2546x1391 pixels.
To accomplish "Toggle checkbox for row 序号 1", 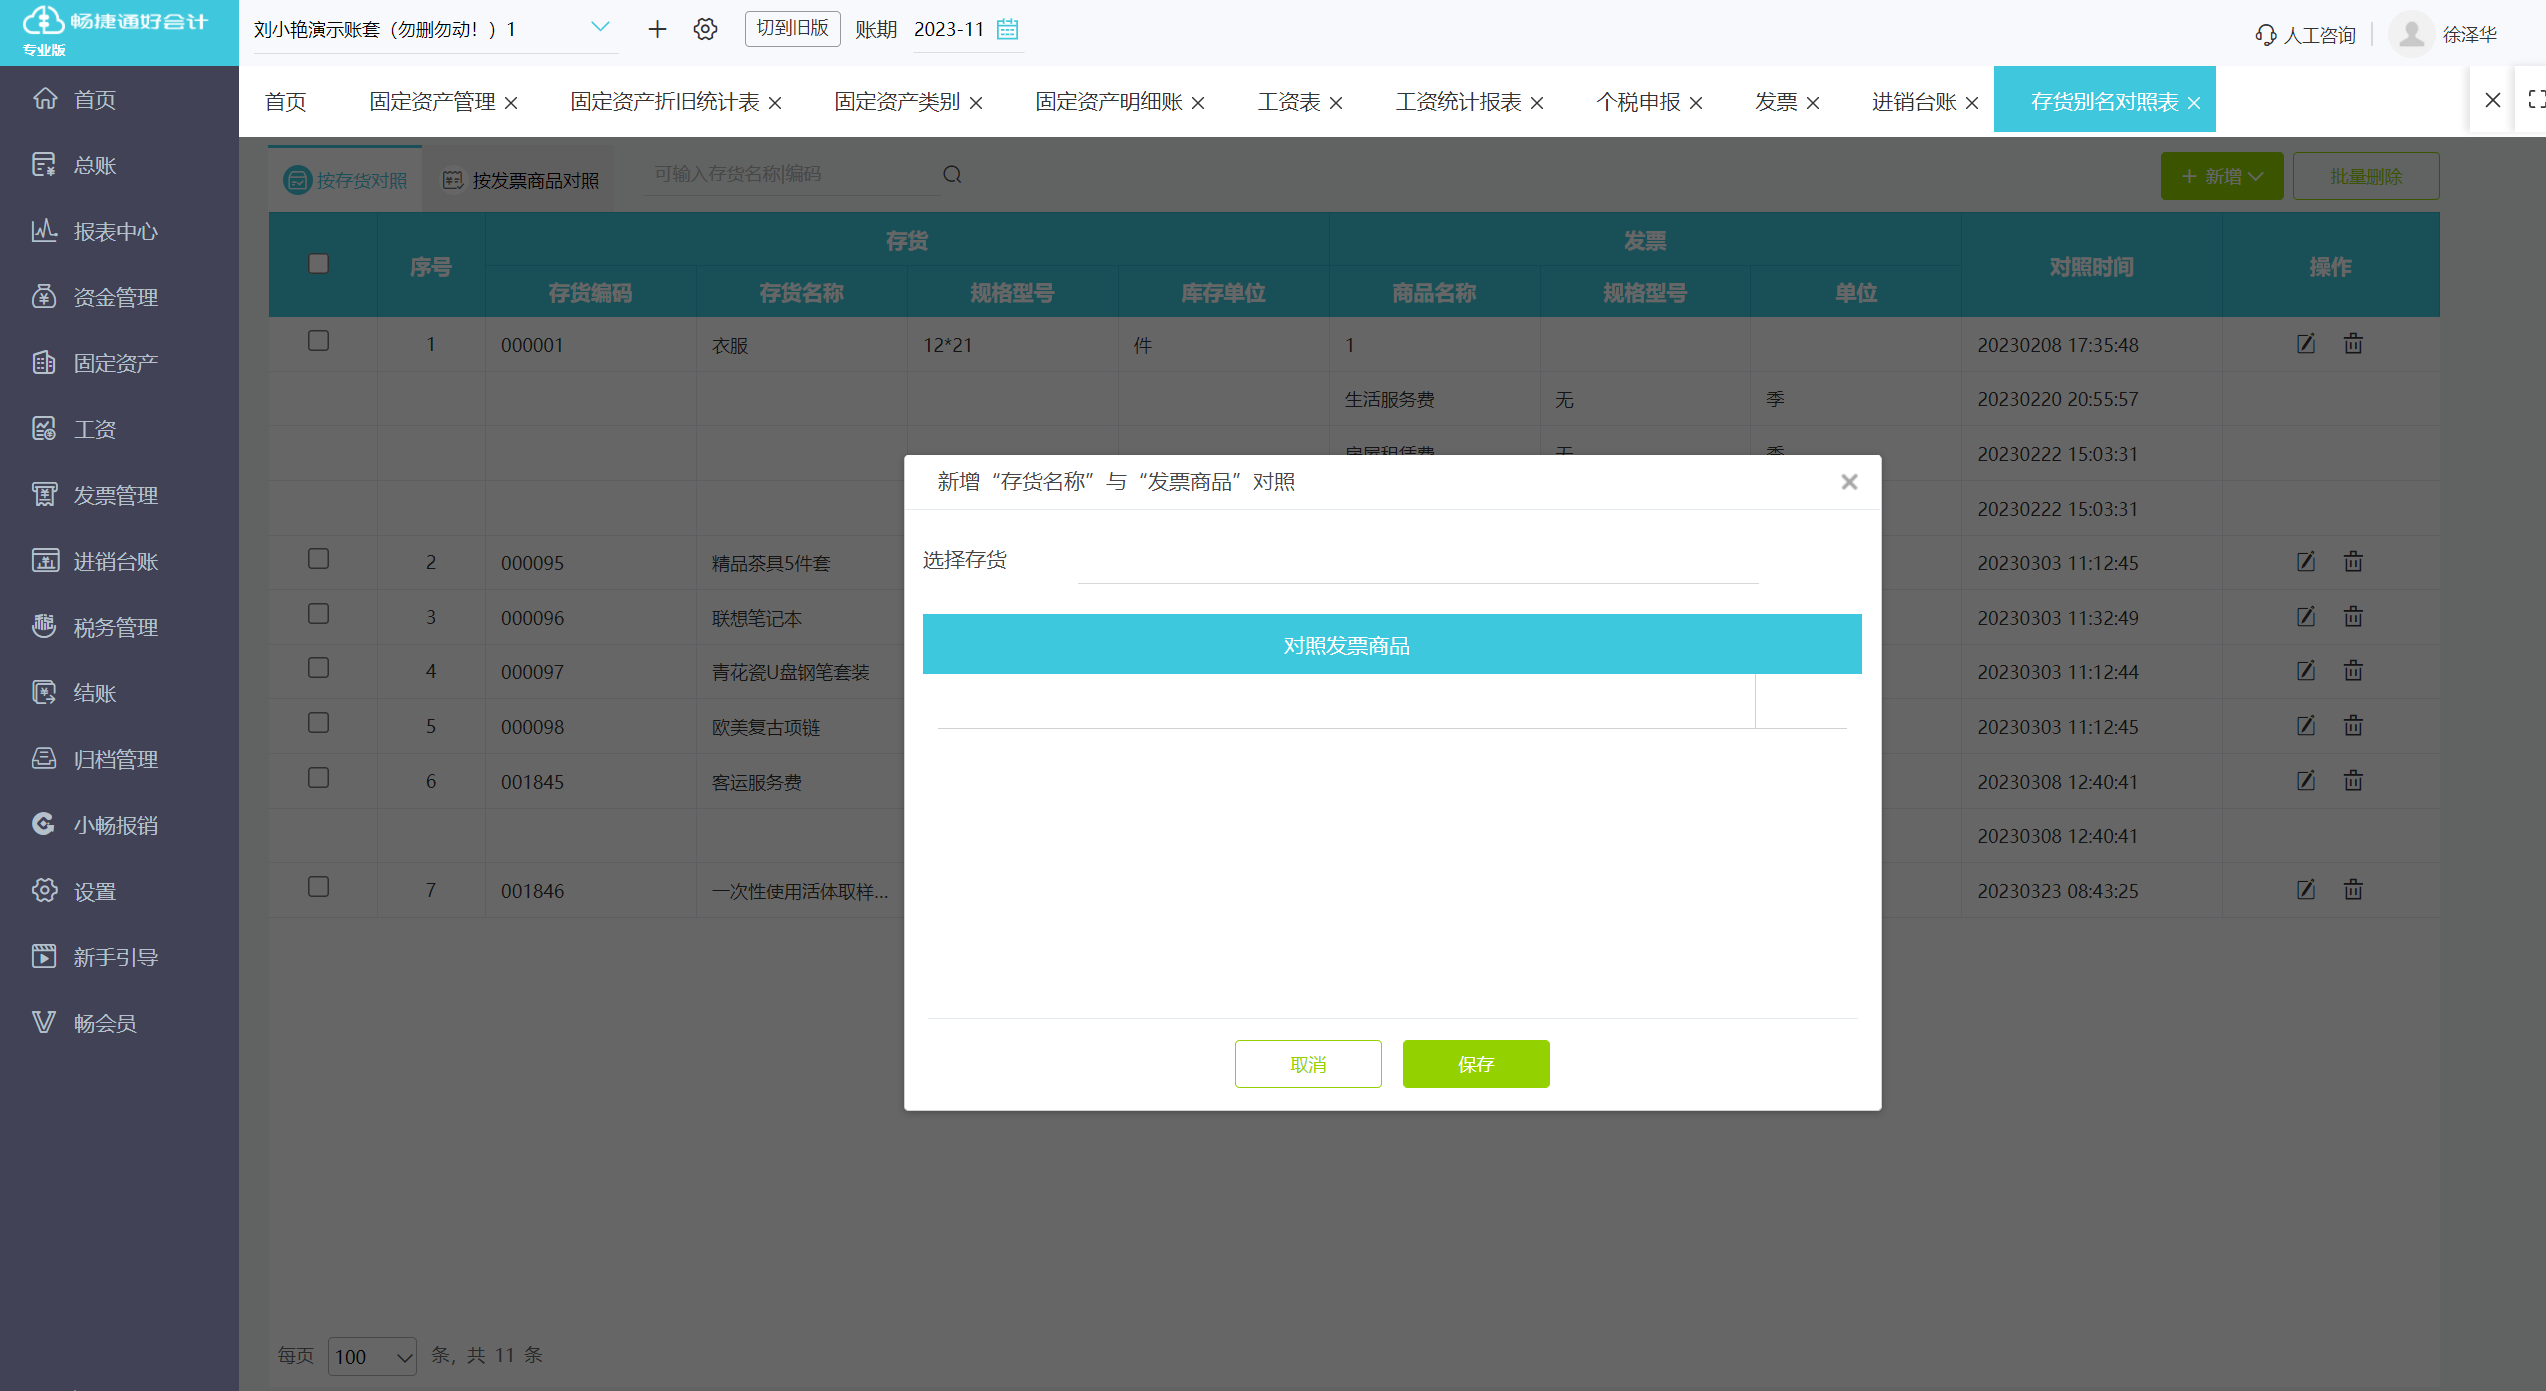I will pos(318,341).
